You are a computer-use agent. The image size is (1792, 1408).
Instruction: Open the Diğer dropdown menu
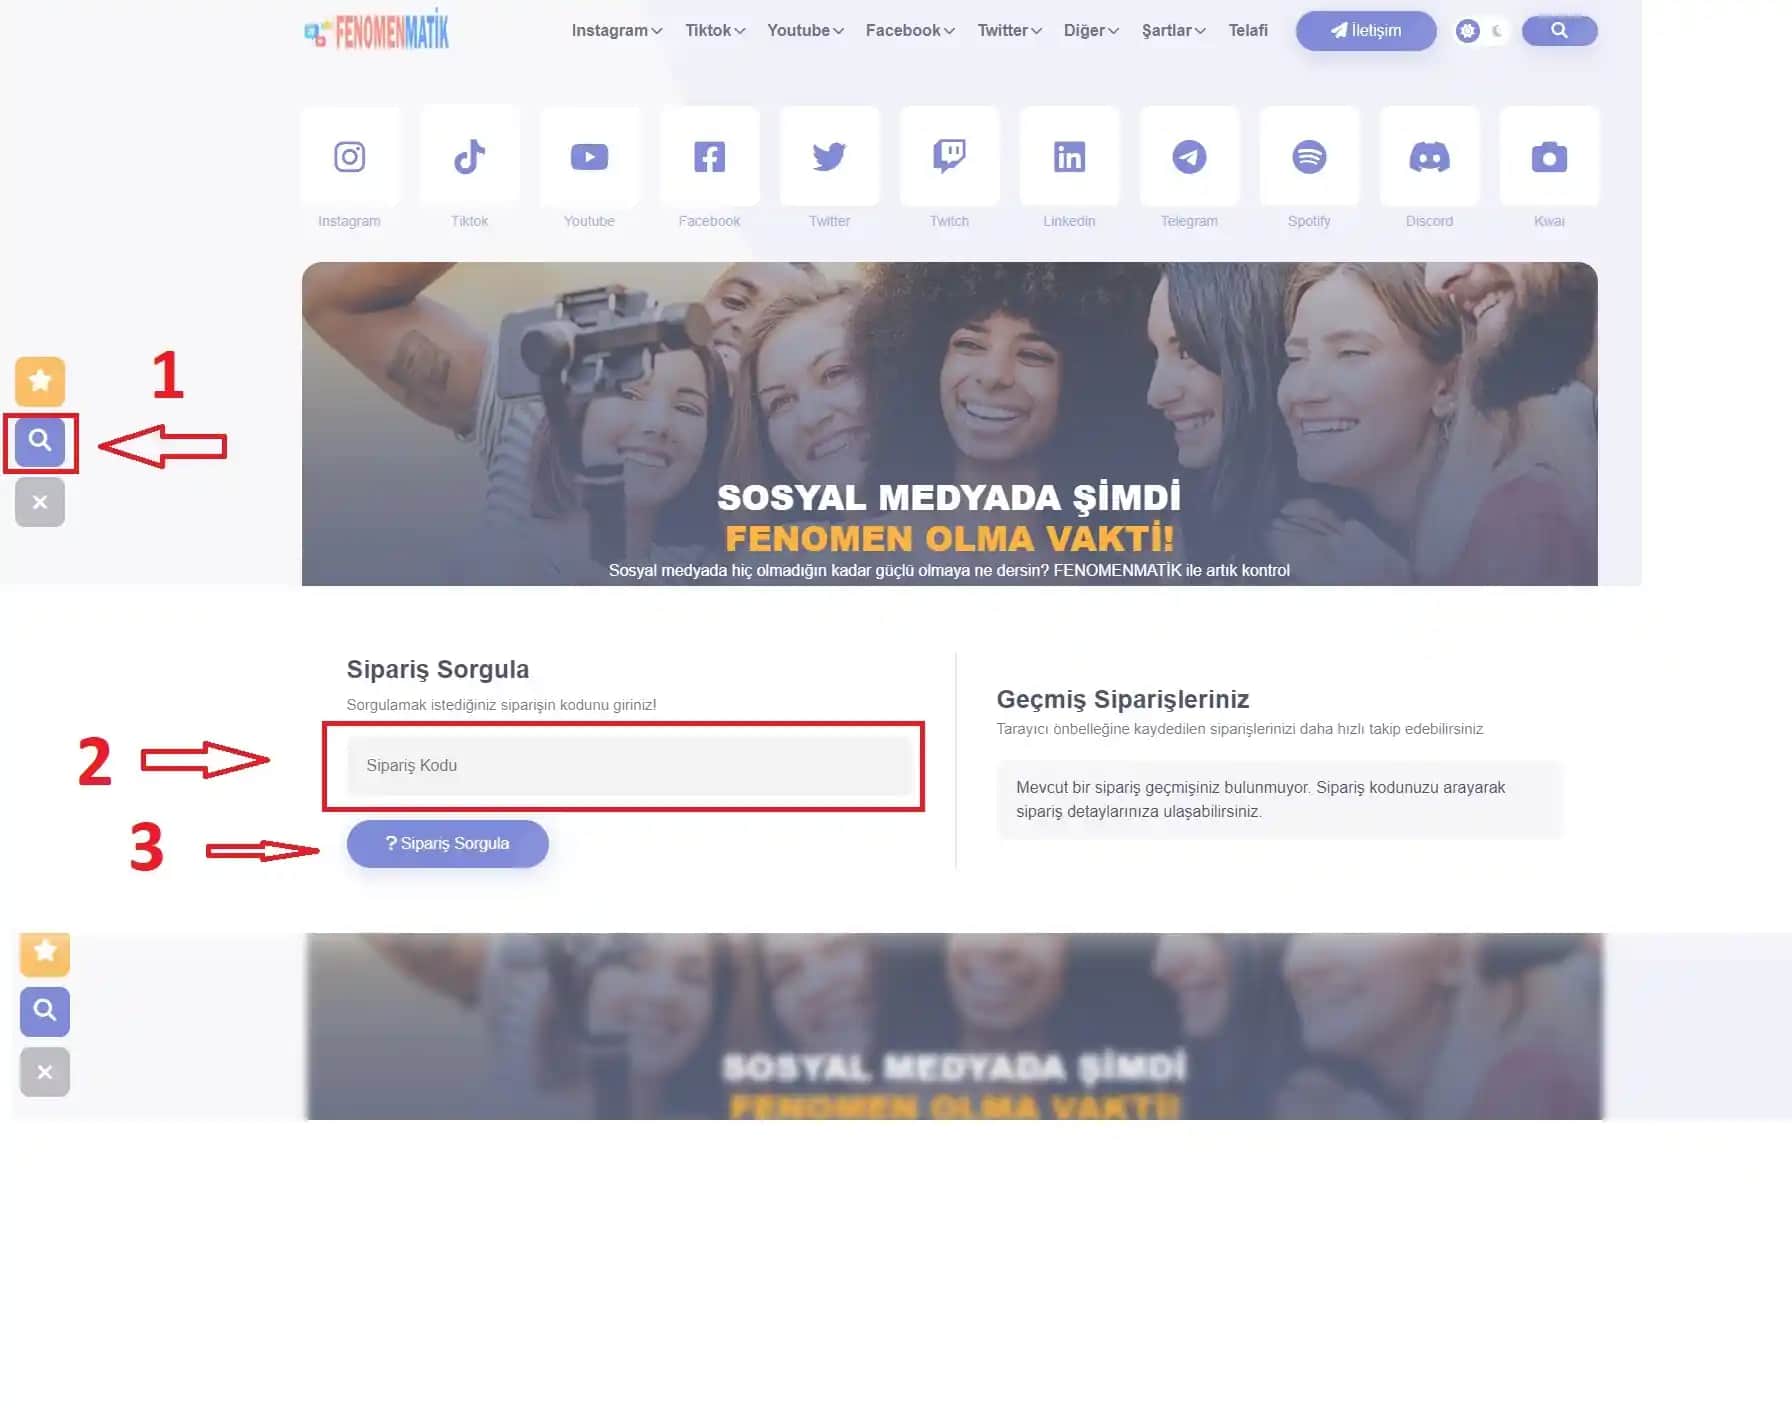(x=1090, y=31)
